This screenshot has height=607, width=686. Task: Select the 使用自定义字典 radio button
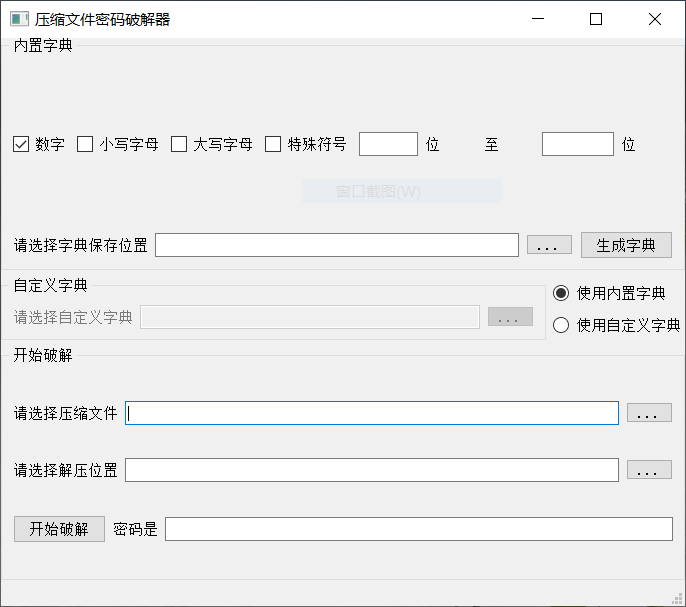click(561, 325)
